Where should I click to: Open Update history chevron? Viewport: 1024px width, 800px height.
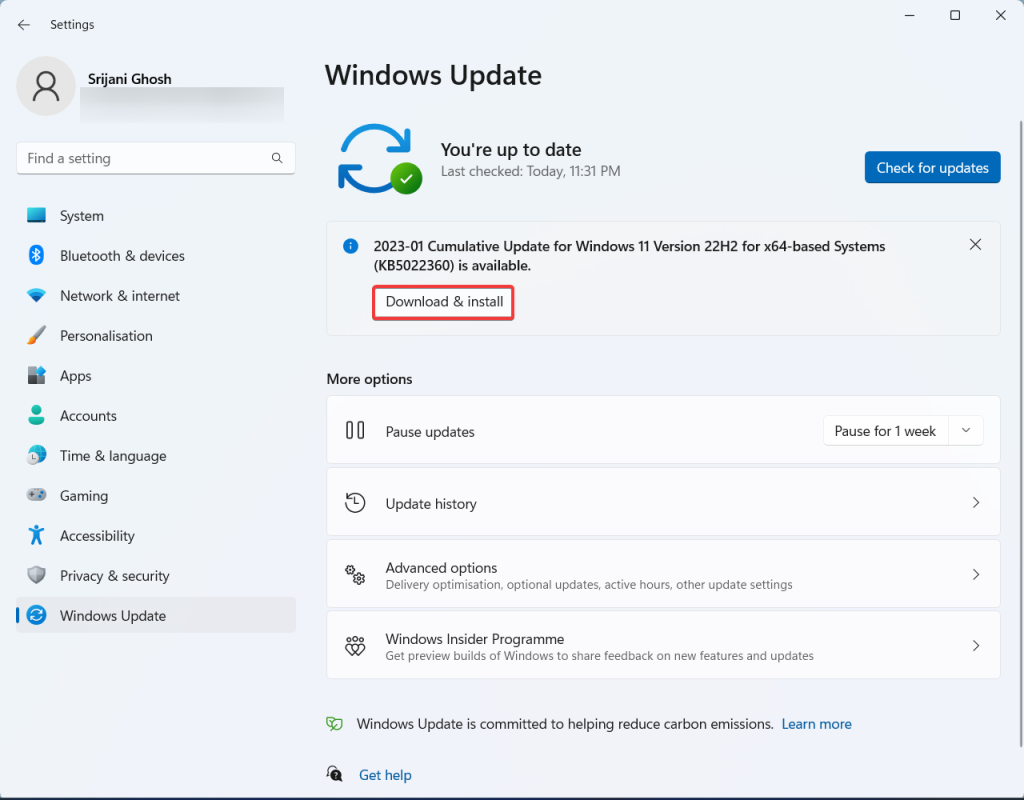pos(976,502)
